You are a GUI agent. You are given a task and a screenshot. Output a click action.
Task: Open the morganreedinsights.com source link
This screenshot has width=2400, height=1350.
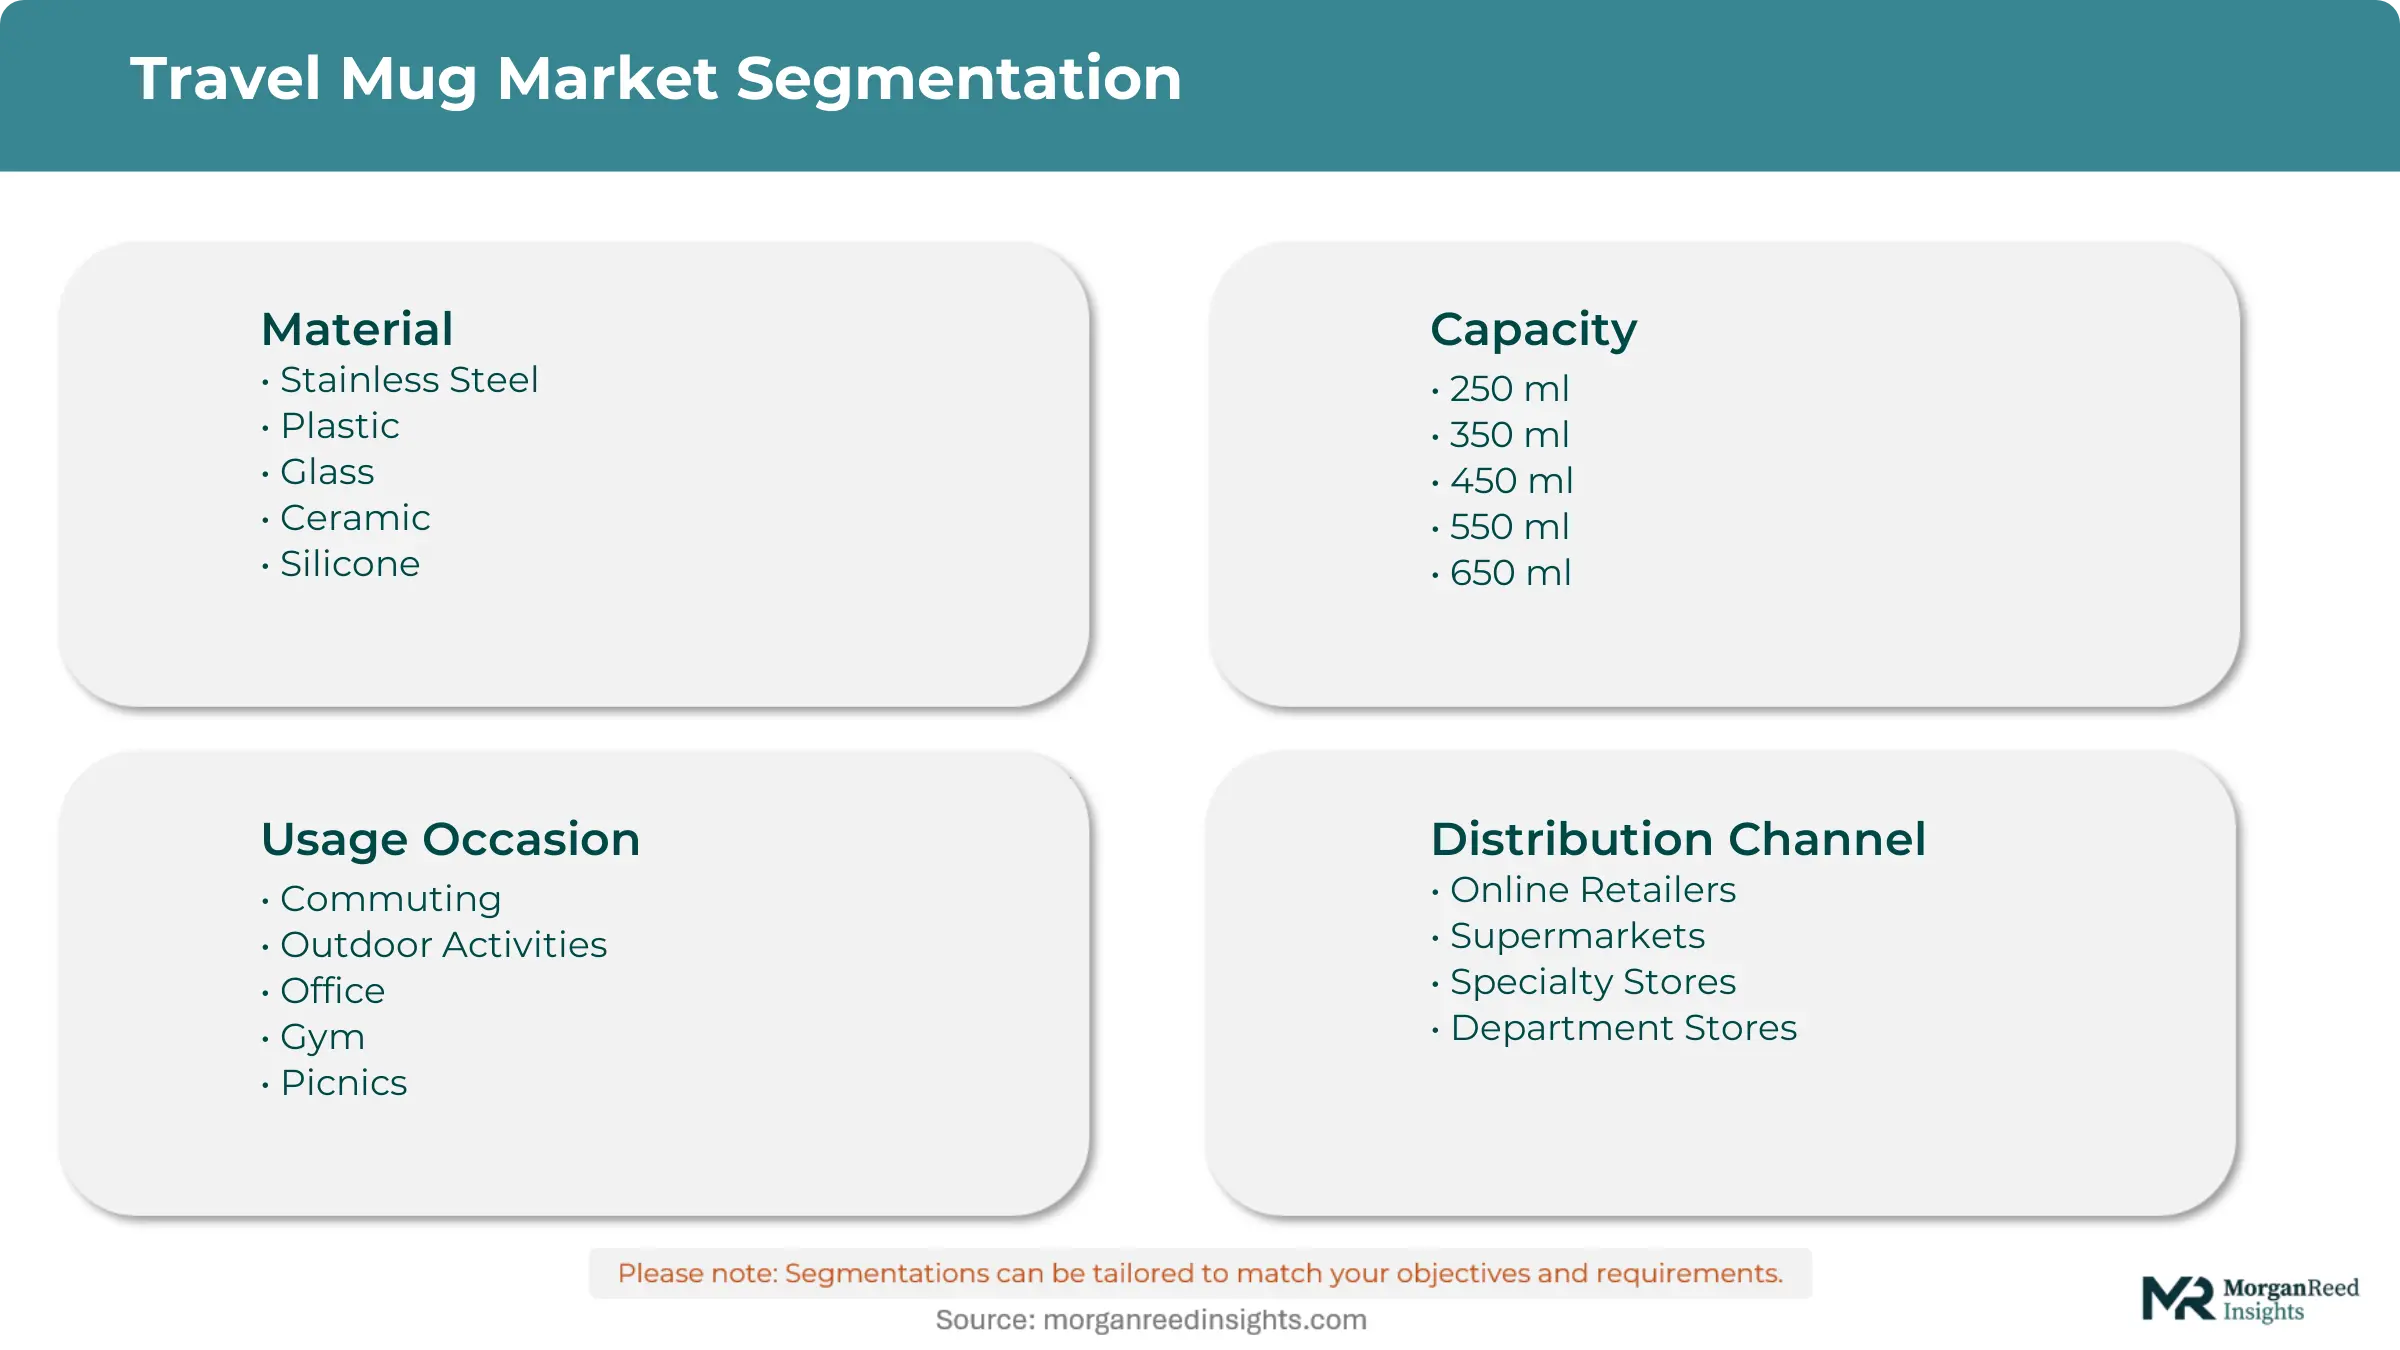[x=1153, y=1320]
